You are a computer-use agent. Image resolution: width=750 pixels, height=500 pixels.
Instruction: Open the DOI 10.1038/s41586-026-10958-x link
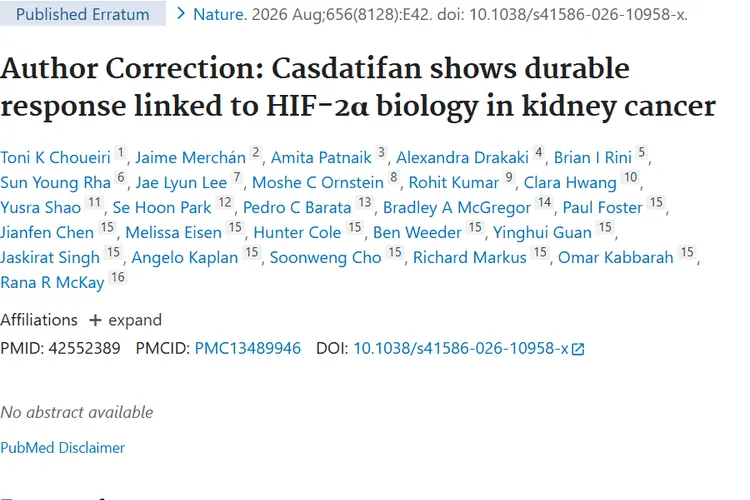(x=461, y=348)
